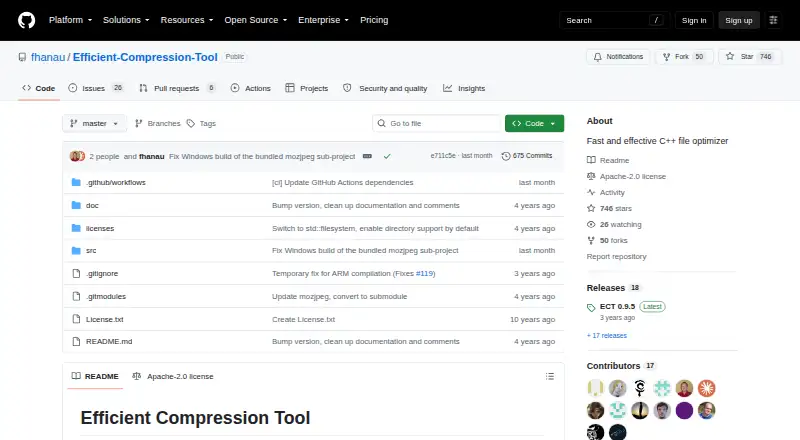Open the .gitignore file

102,274
